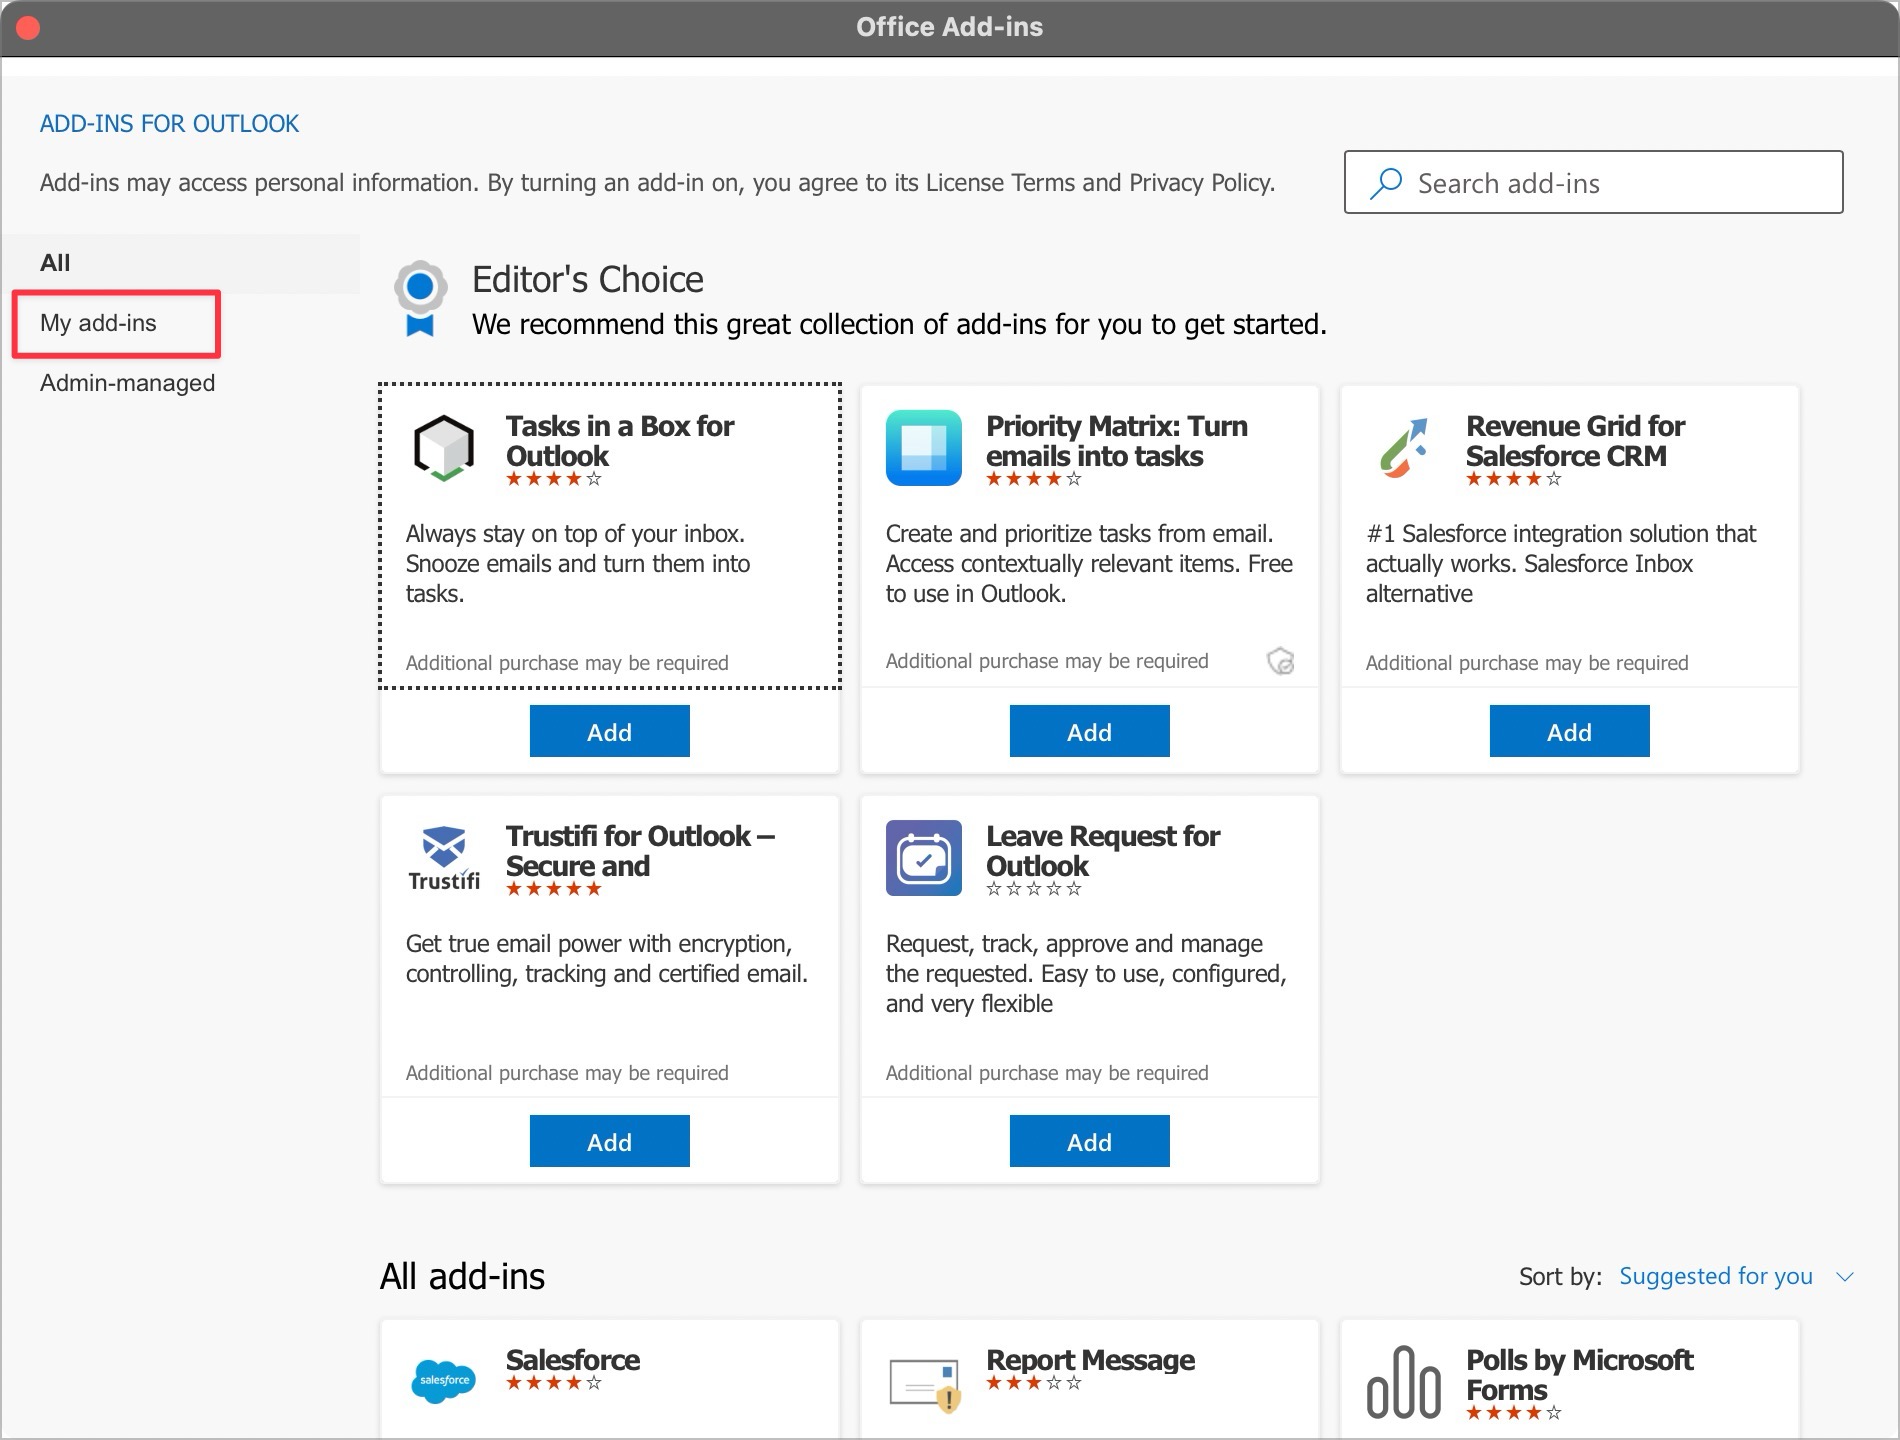The image size is (1900, 1440).
Task: Click the Editor's Choice badge icon
Action: coord(420,295)
